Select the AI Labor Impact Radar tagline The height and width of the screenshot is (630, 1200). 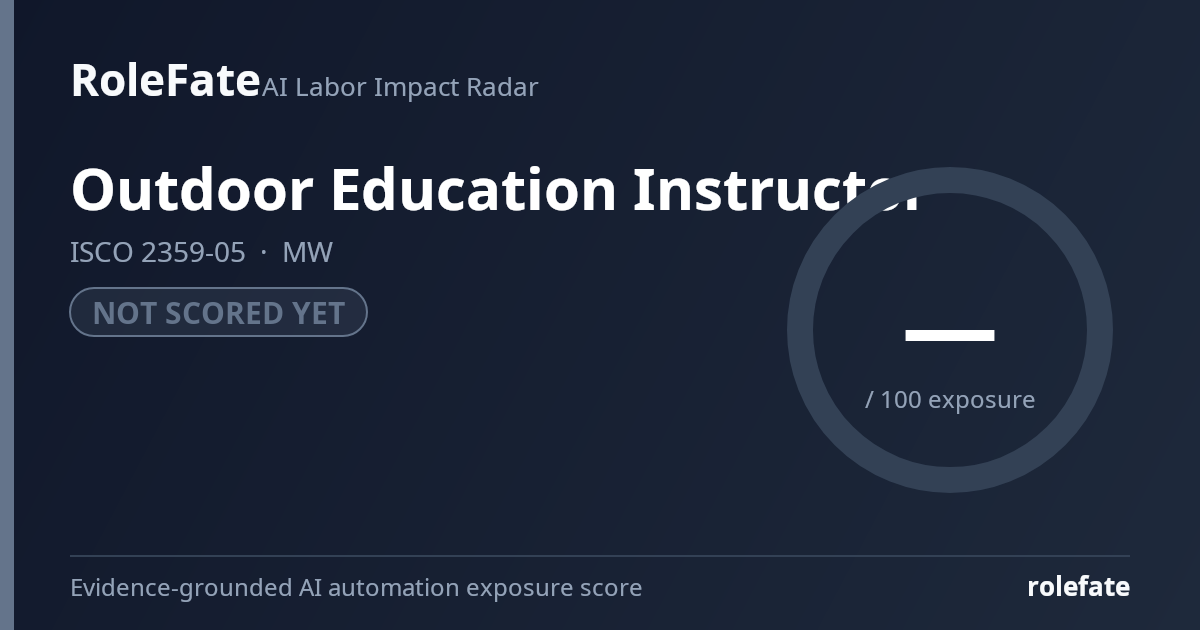coord(400,87)
